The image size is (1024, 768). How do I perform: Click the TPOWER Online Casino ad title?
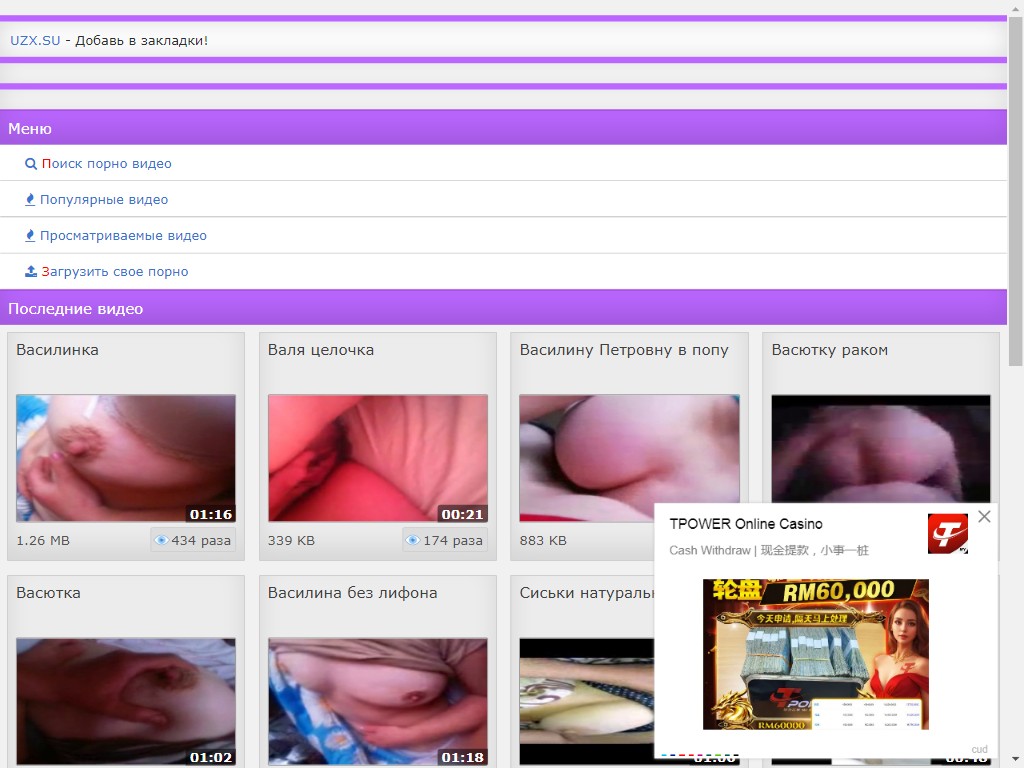click(746, 524)
